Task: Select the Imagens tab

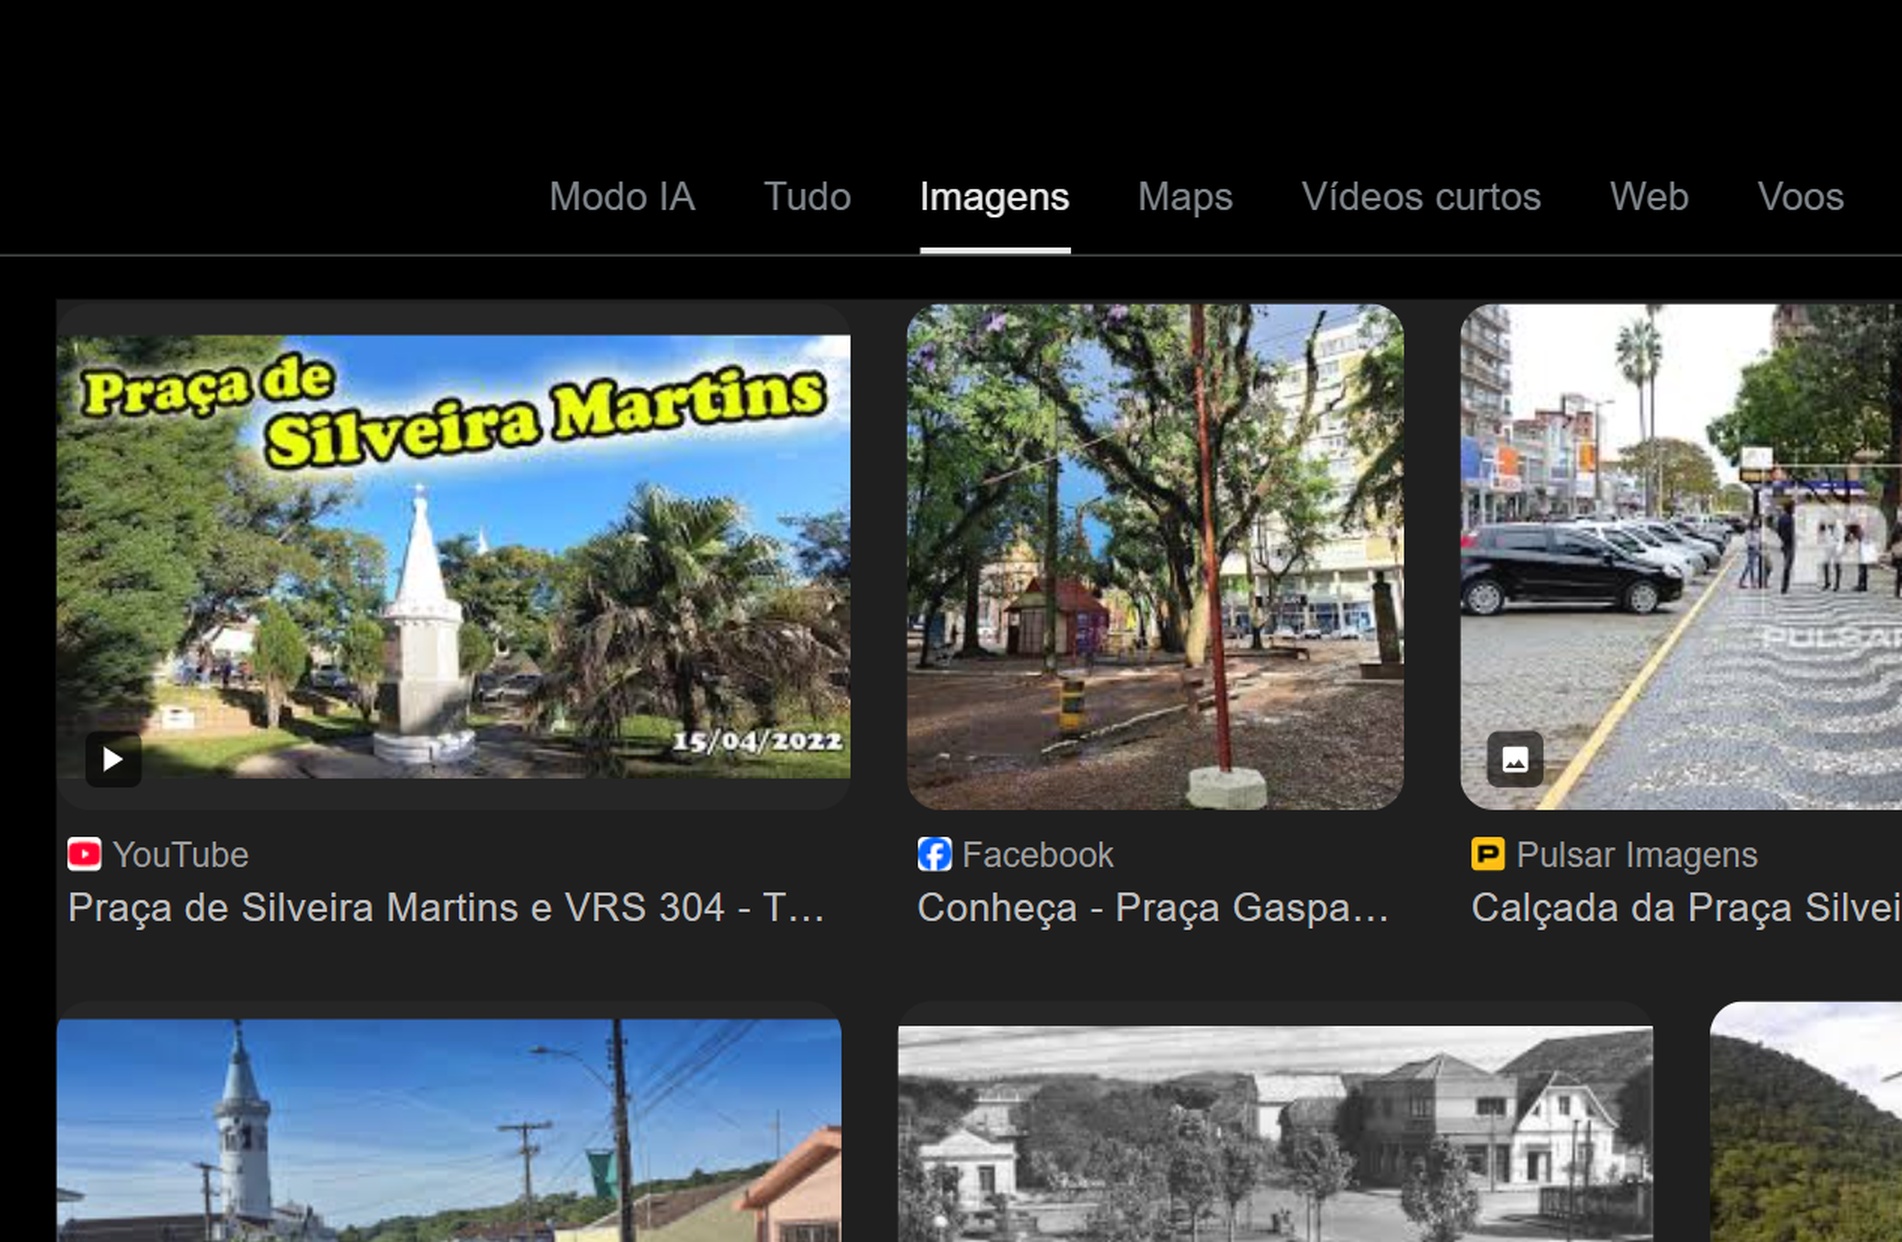Action: point(994,197)
